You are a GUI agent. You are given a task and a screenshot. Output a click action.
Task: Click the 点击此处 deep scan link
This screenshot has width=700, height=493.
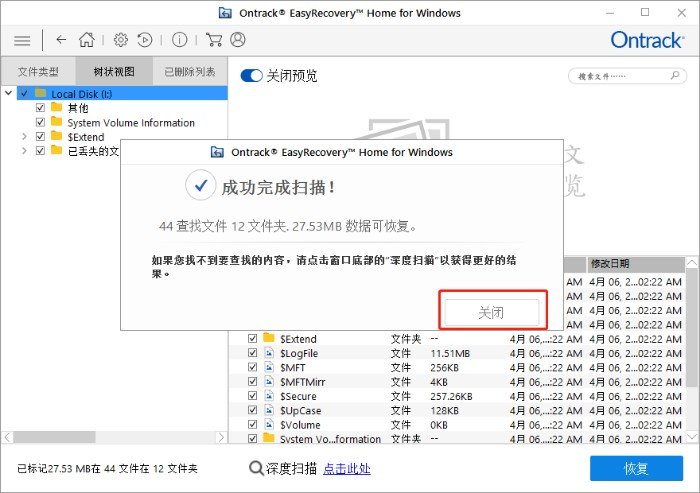[x=347, y=468]
